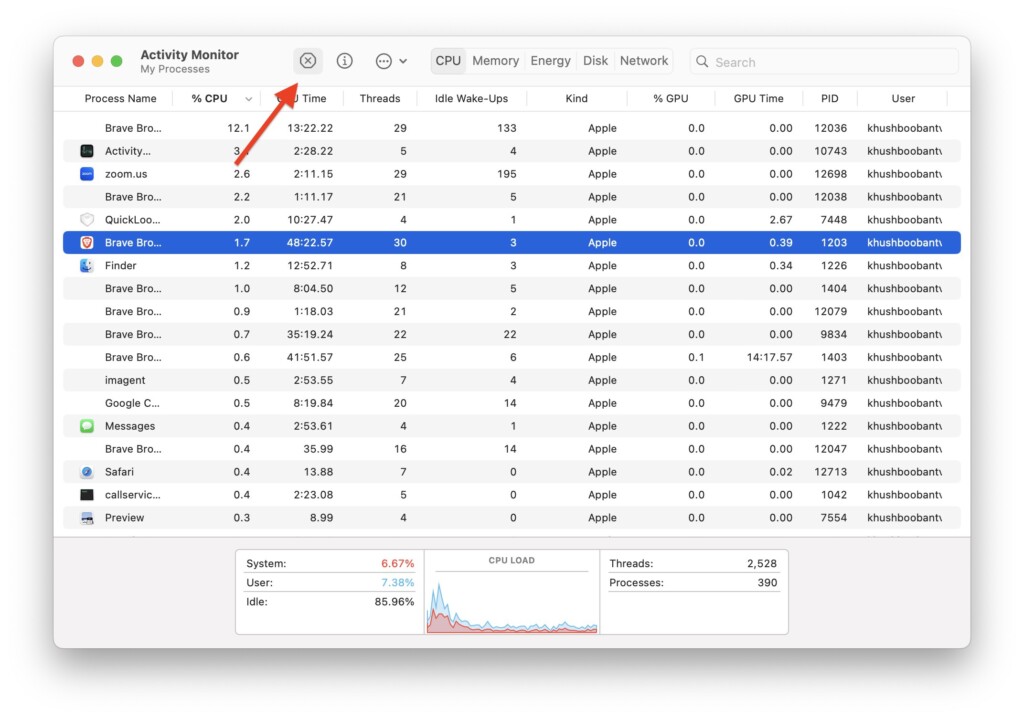Click the black callservice process icon

[x=87, y=494]
